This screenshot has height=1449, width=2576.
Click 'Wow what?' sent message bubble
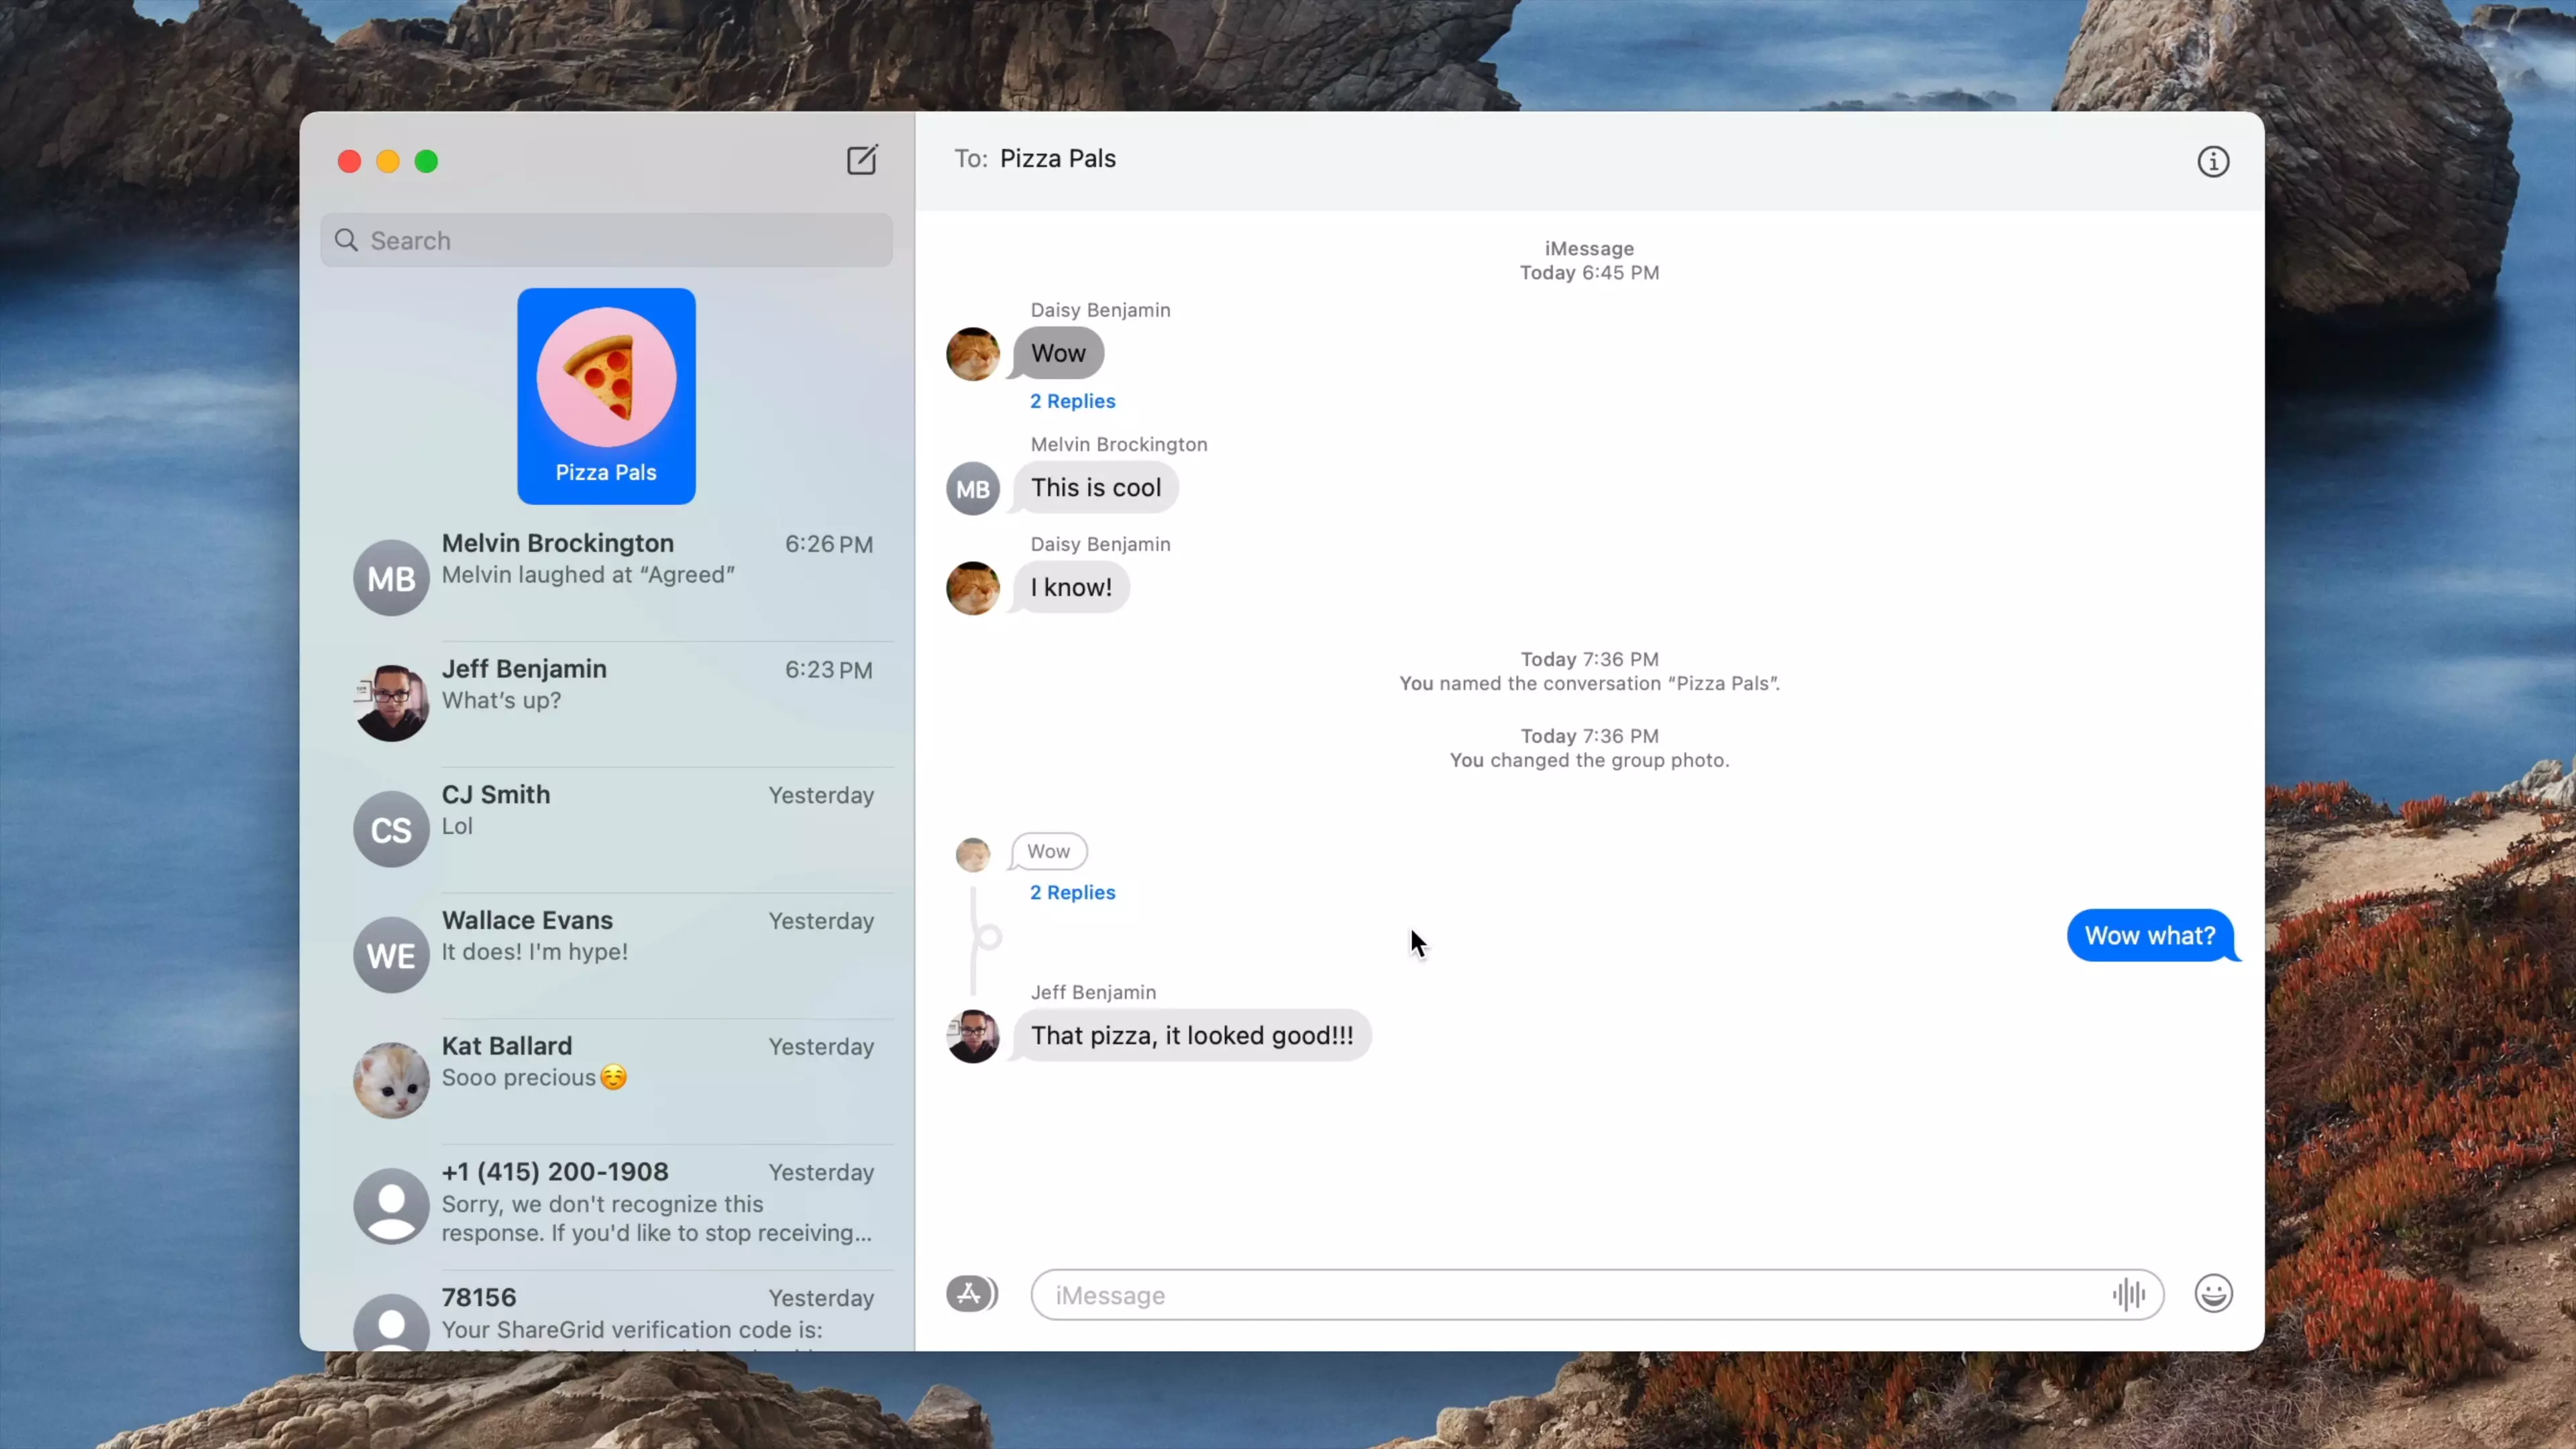[x=2149, y=936]
